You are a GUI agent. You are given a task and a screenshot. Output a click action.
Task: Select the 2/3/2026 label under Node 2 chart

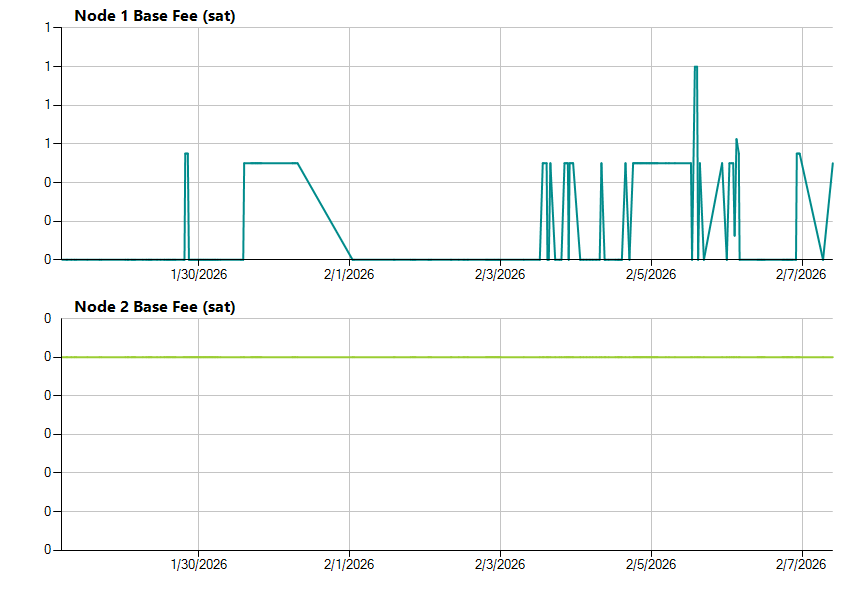(x=500, y=565)
